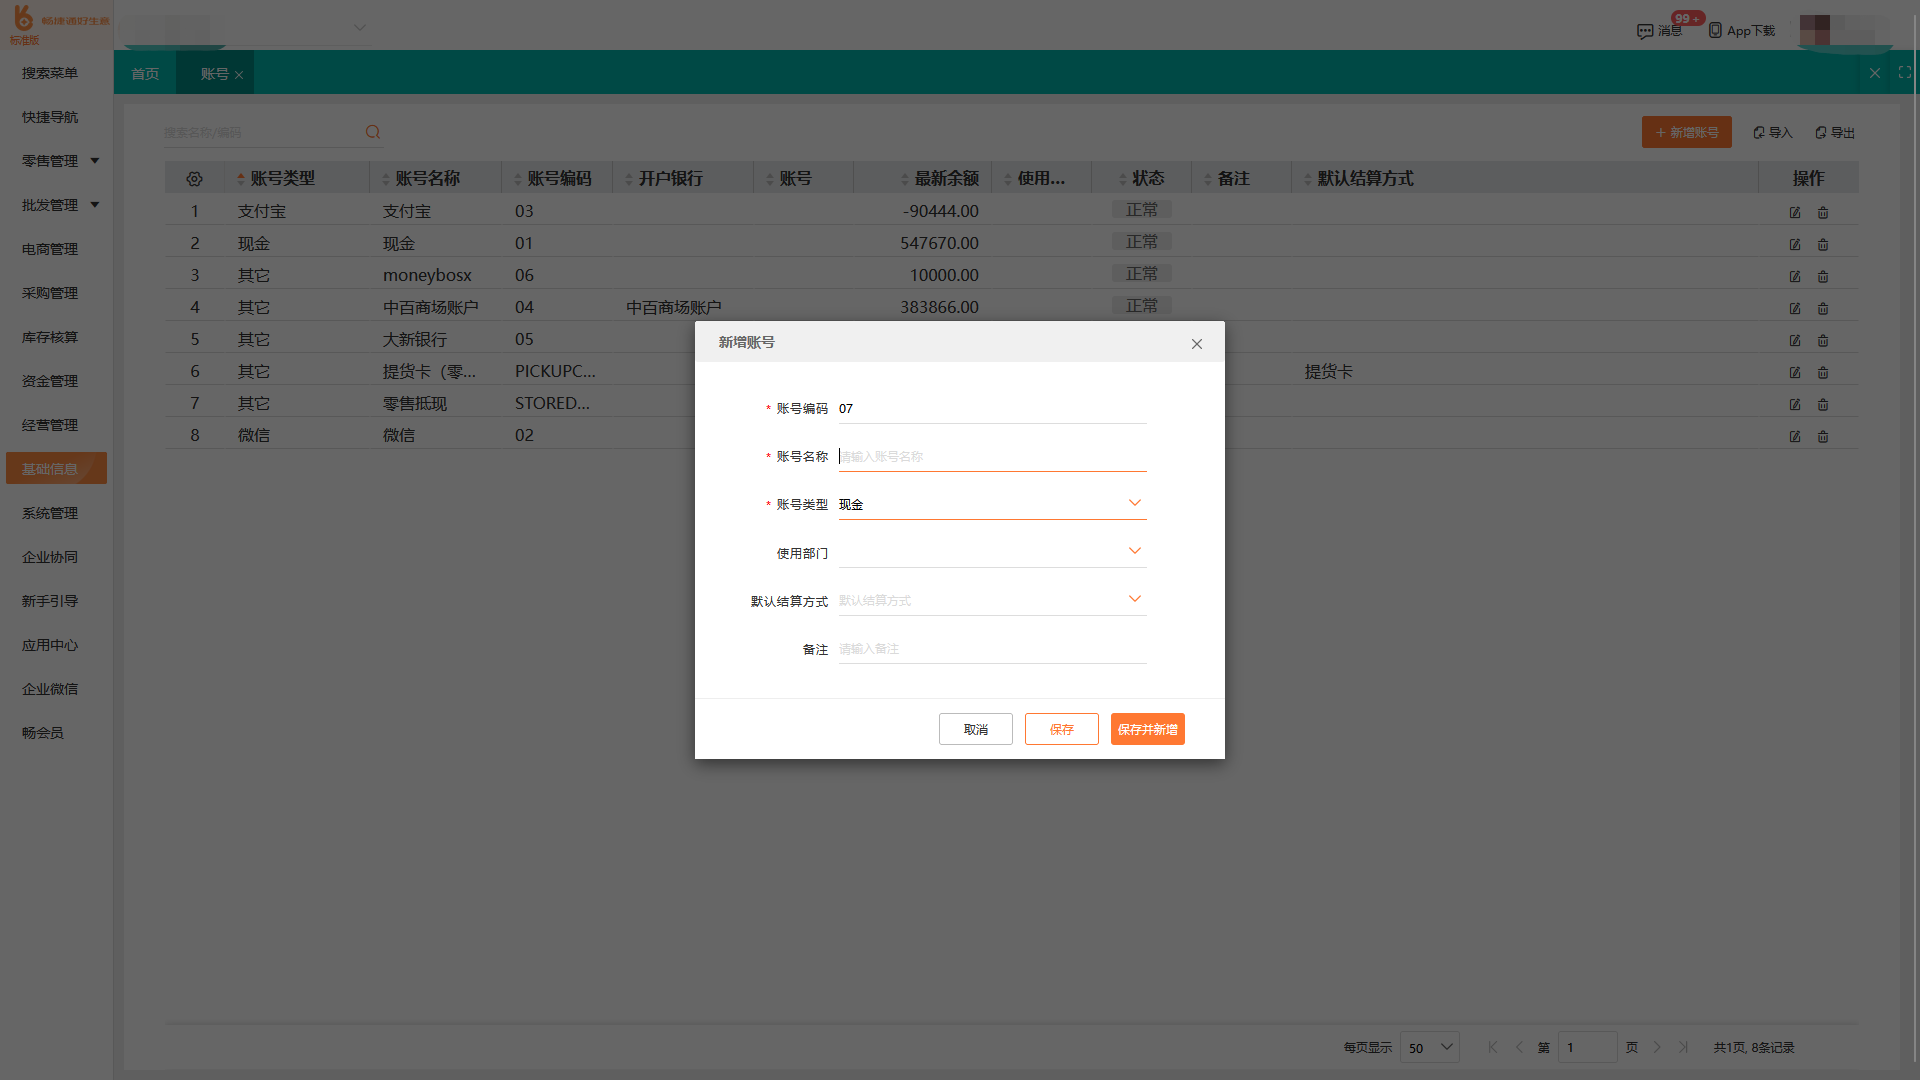Click the 基础信息 sidebar menu item

click(x=54, y=468)
